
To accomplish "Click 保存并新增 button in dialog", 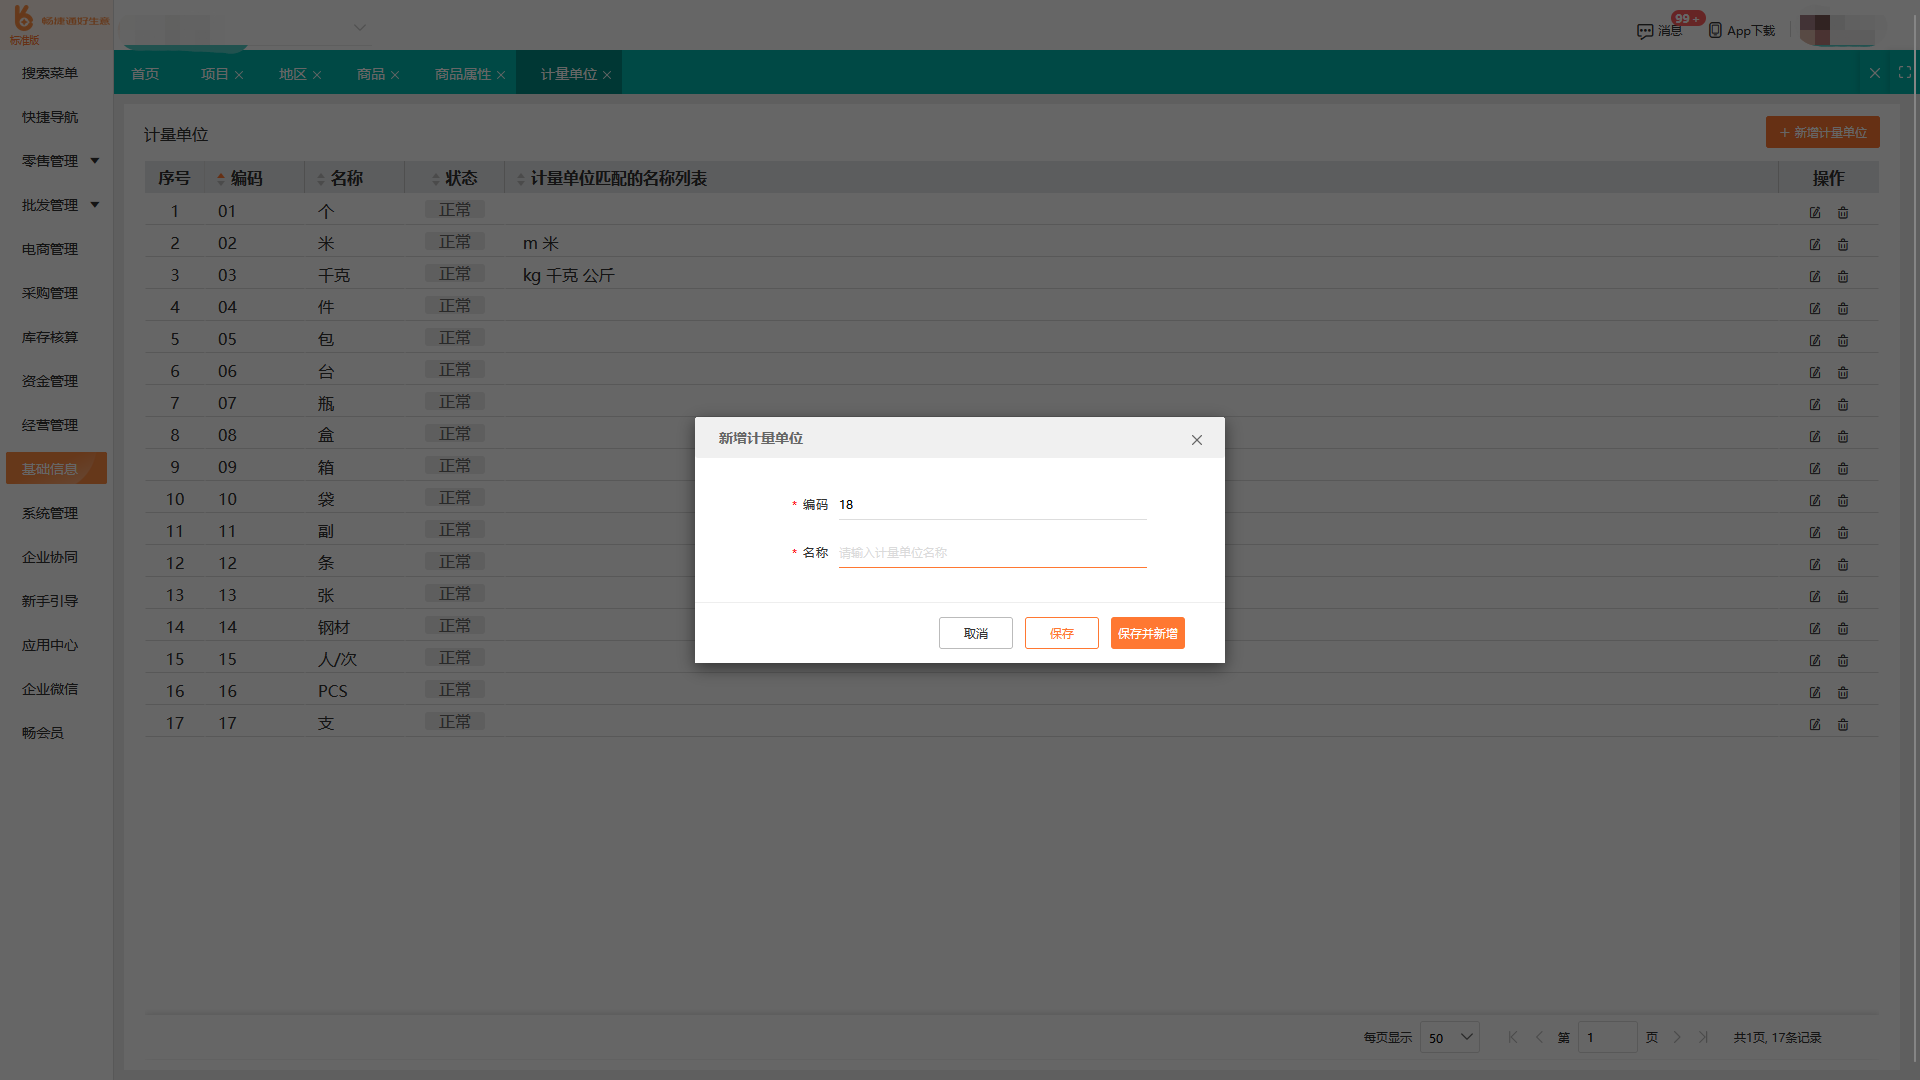I will (1147, 633).
